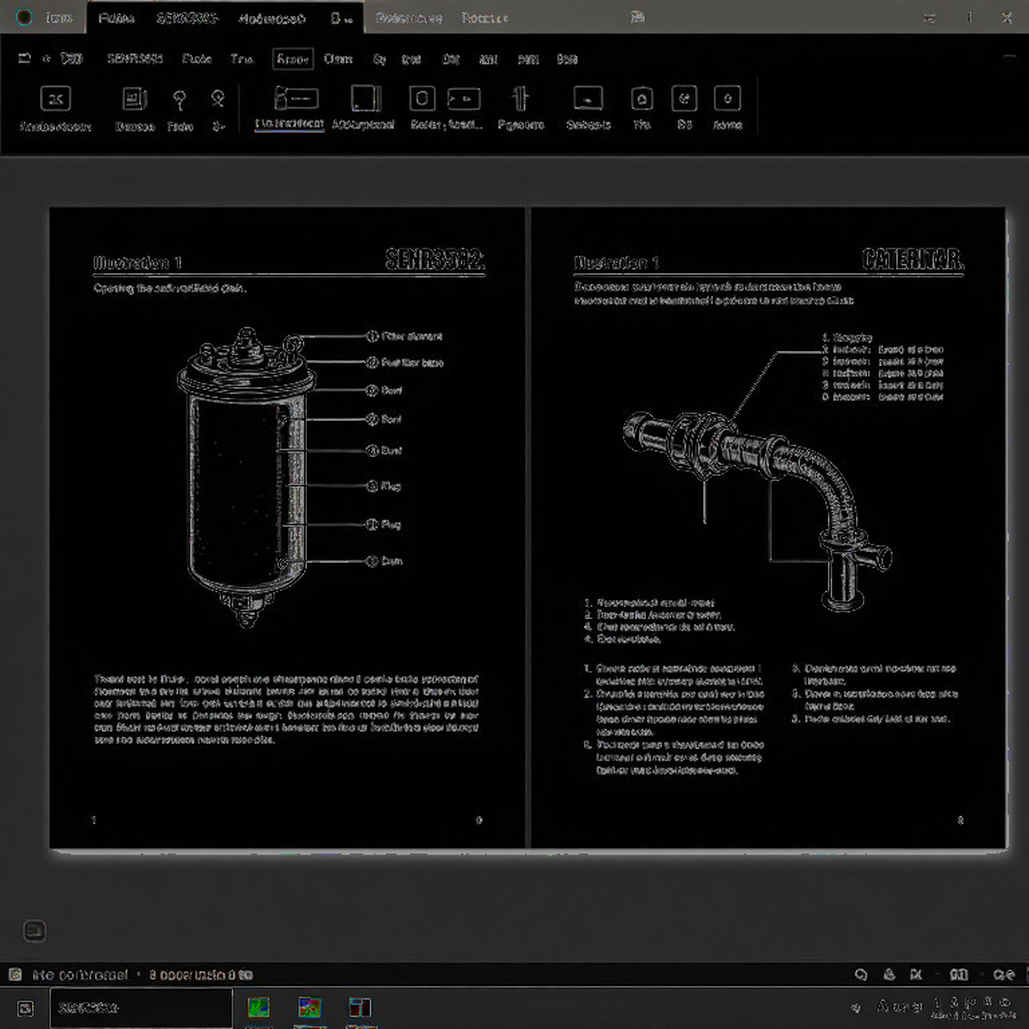The image size is (1029, 1029).
Task: Select the underlined active ribbon tool
Action: pyautogui.click(x=289, y=108)
